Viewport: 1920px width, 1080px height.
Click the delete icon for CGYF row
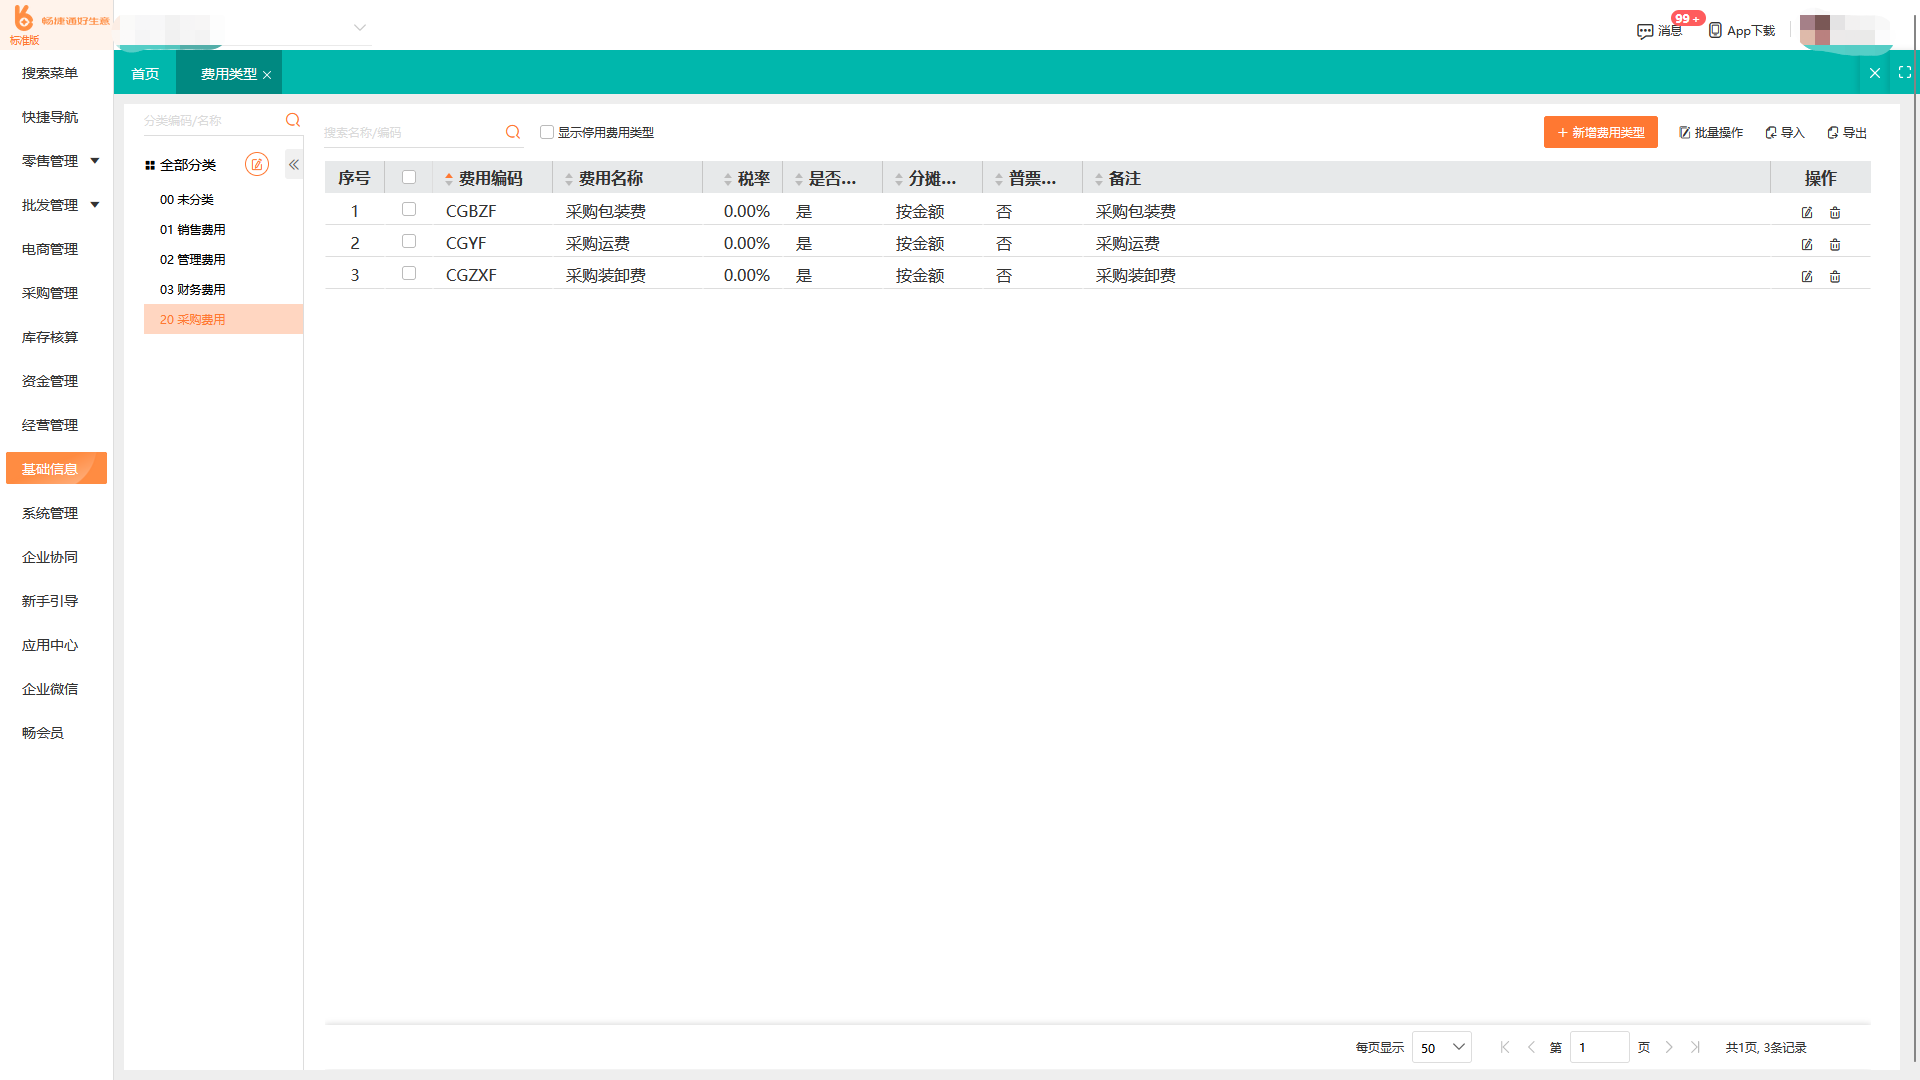1834,244
